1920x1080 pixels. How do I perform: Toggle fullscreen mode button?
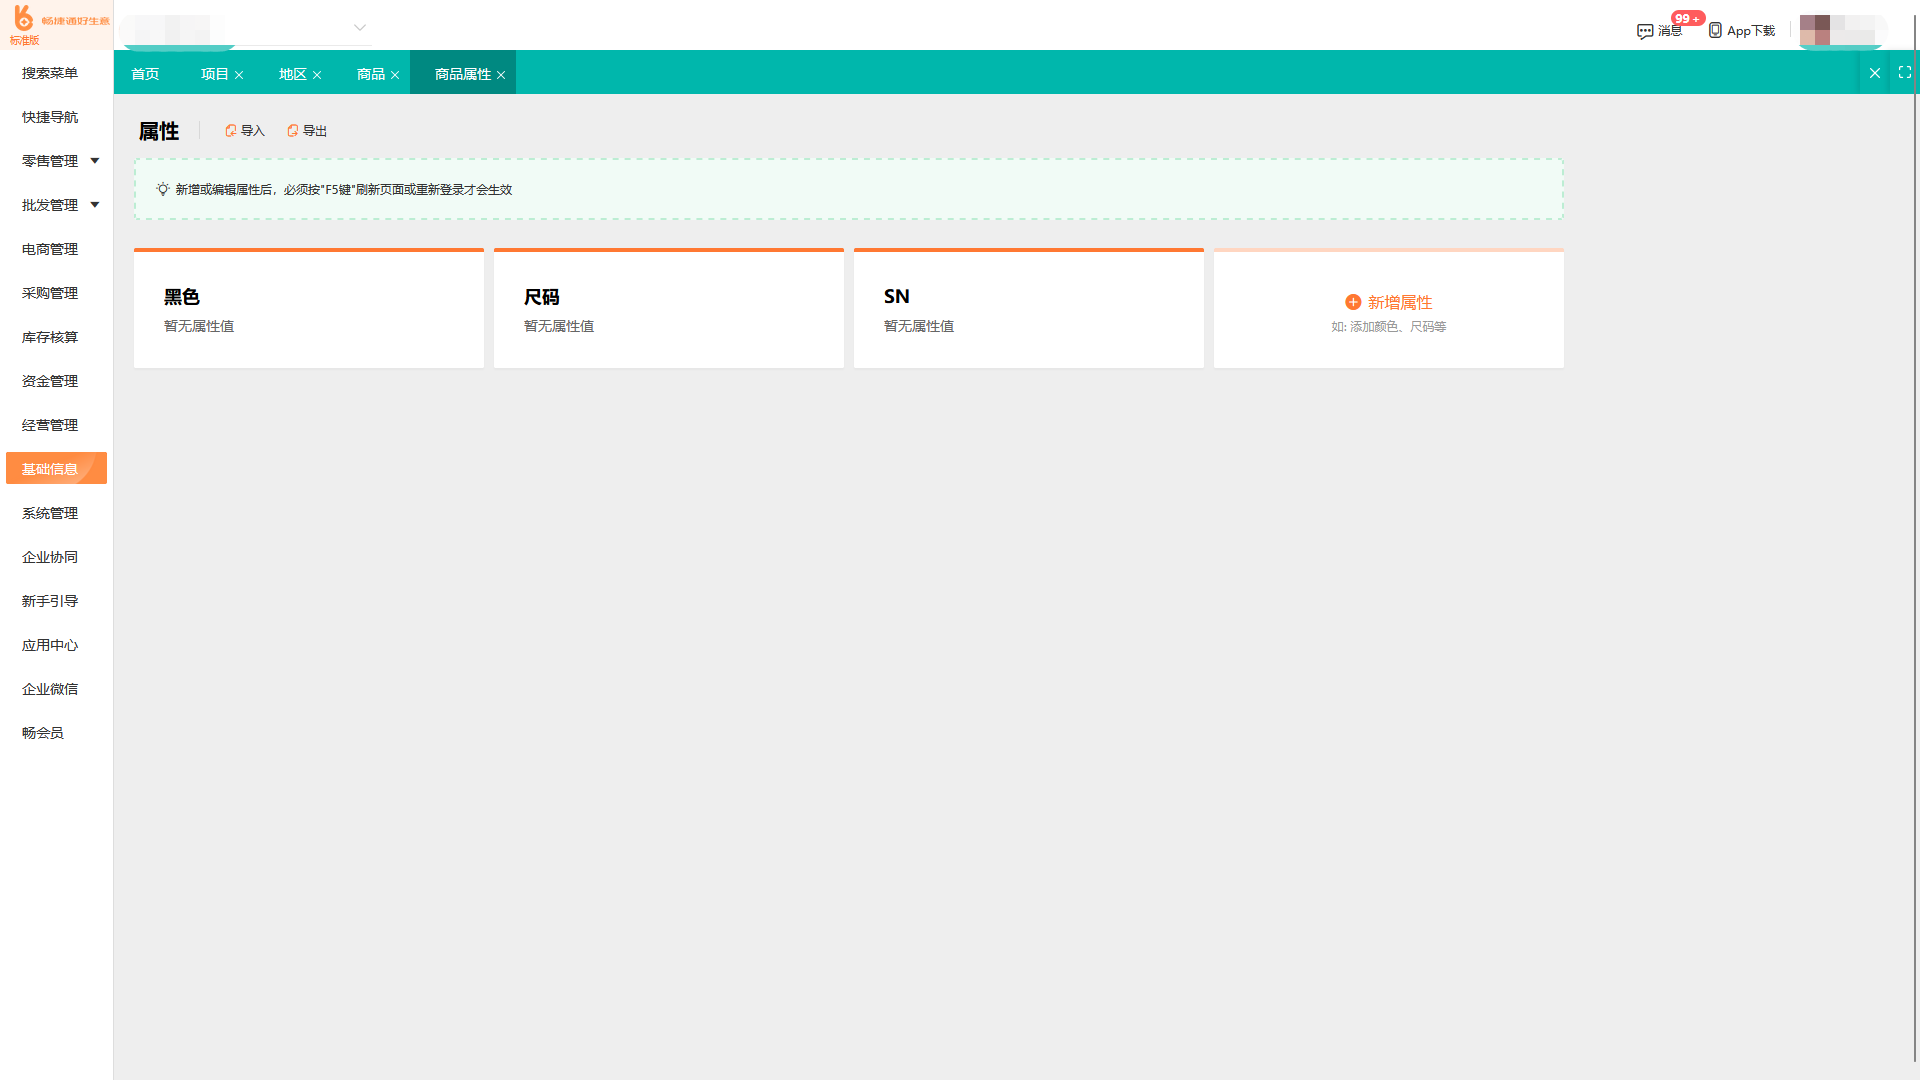tap(1904, 73)
